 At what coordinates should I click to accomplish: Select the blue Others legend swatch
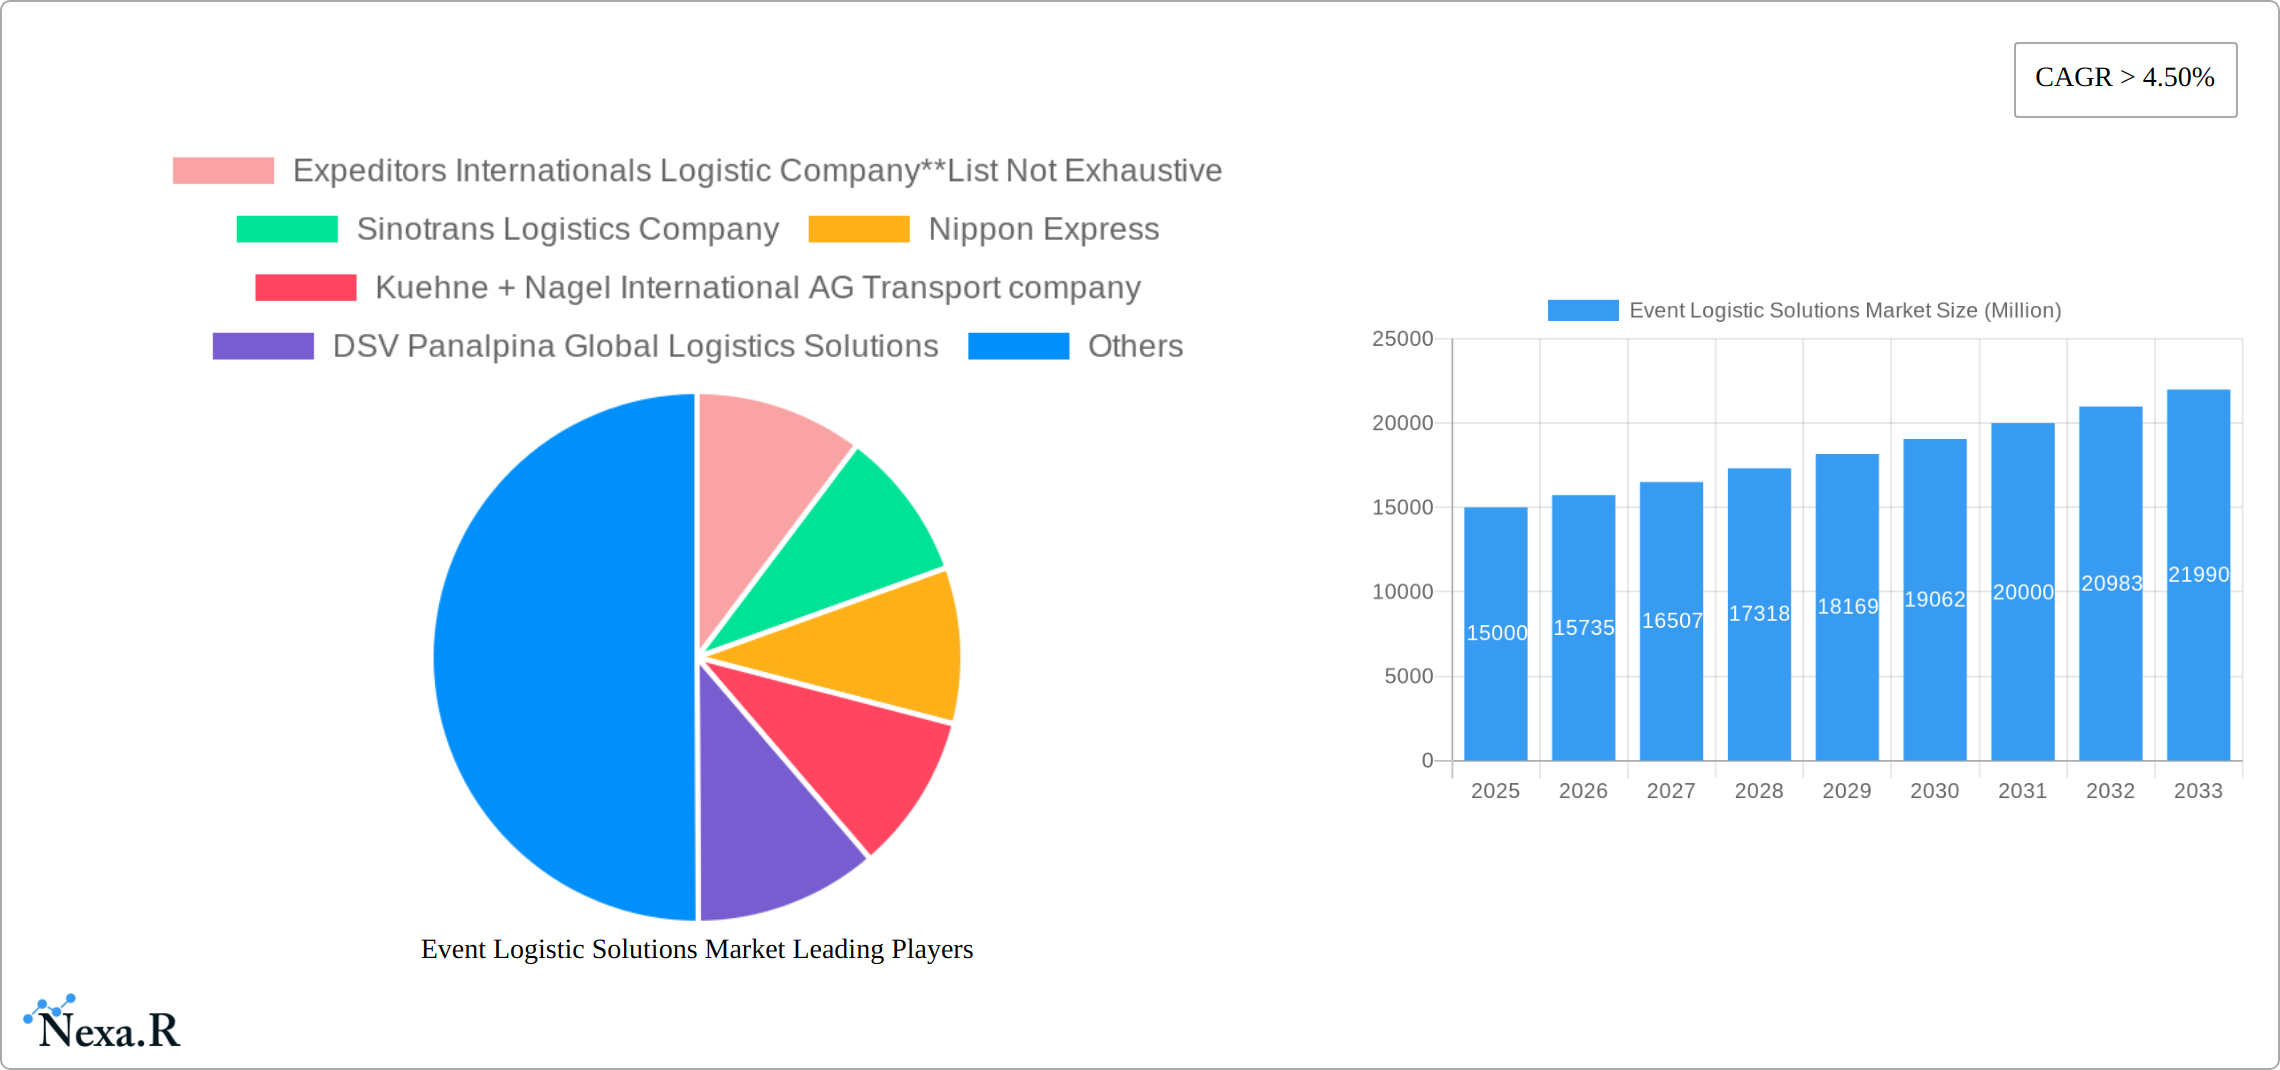pos(1019,346)
